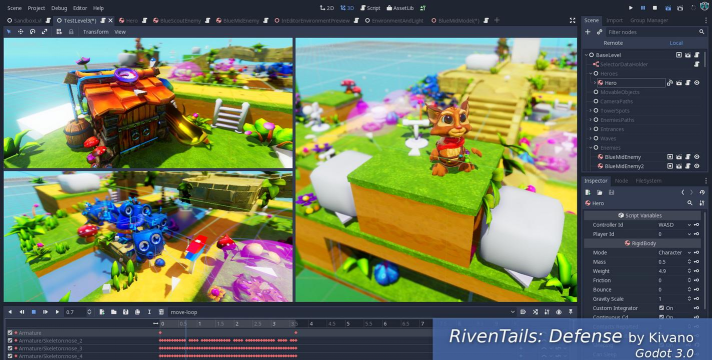Screen dimensions: 712x360
Task: Open Inspector object properties tools icon
Action: click(x=702, y=203)
